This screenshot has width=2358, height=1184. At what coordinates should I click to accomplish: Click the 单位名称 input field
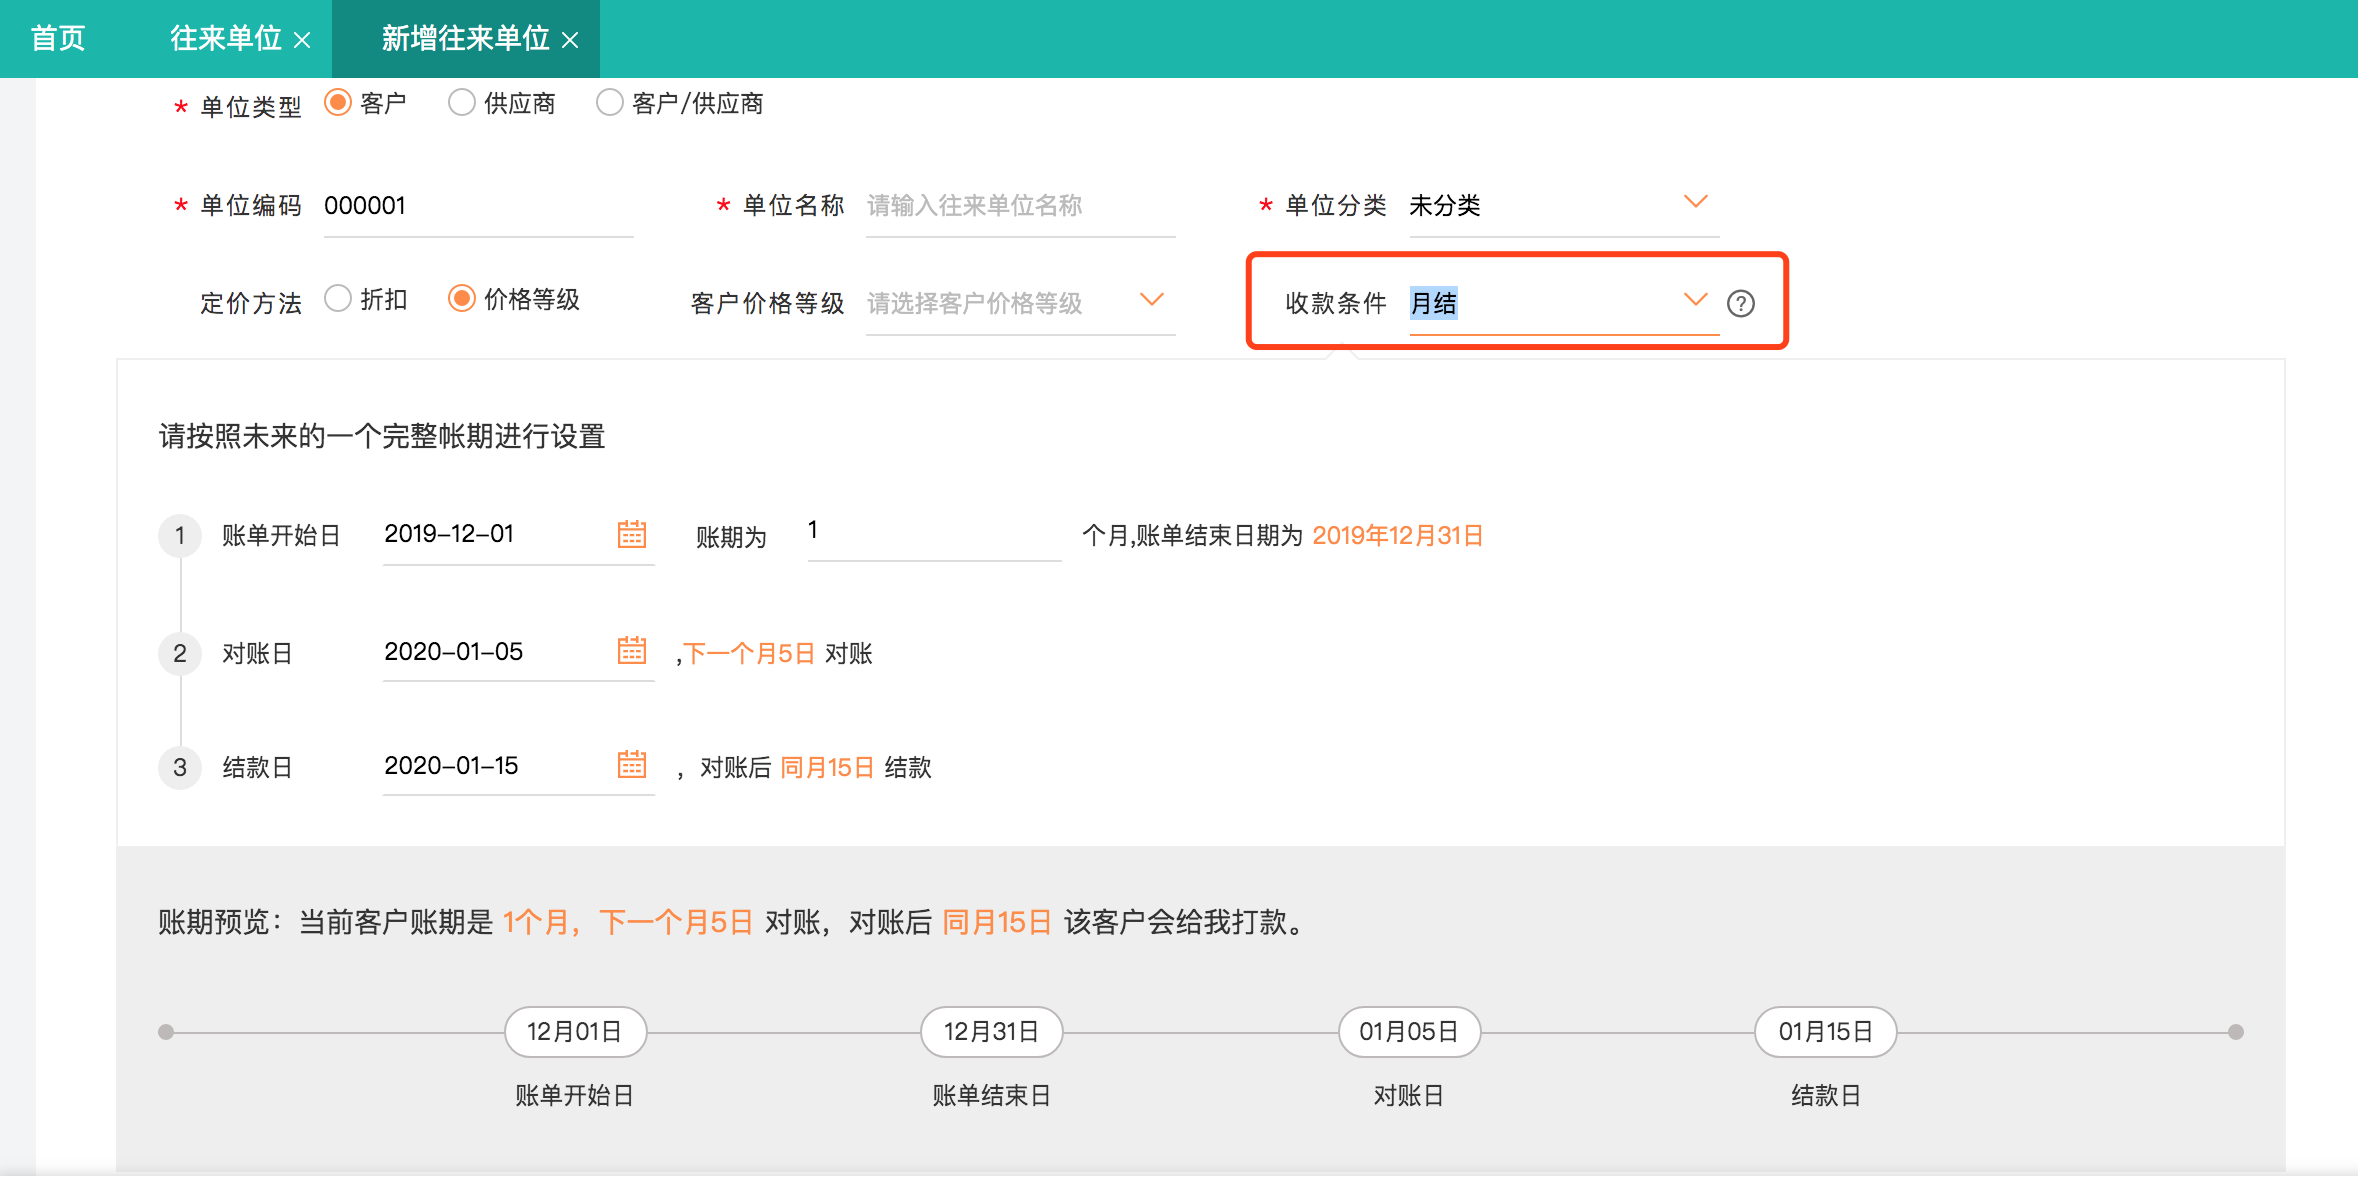click(x=1011, y=204)
